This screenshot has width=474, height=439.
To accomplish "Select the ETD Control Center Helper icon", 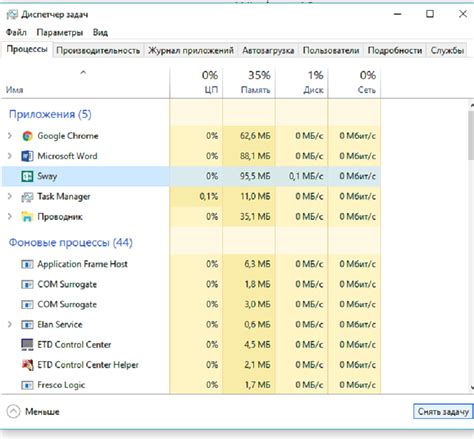I will click(27, 365).
